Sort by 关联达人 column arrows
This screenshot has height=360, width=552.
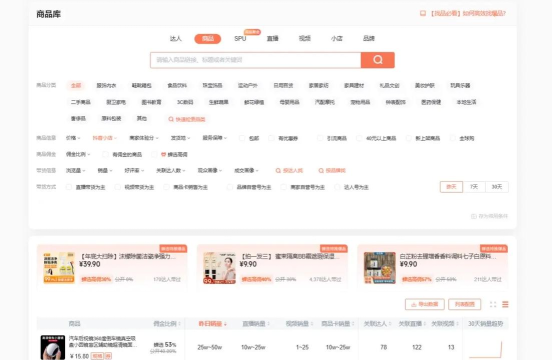pyautogui.click(x=390, y=324)
